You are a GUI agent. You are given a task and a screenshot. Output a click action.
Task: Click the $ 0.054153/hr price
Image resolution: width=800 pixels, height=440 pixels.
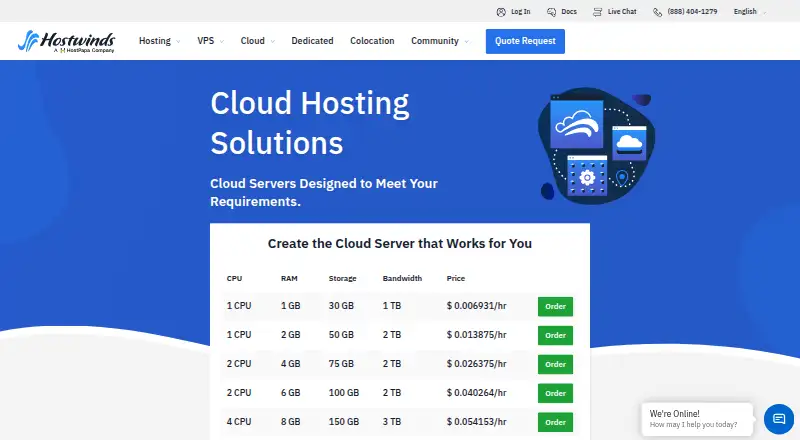tap(477, 422)
